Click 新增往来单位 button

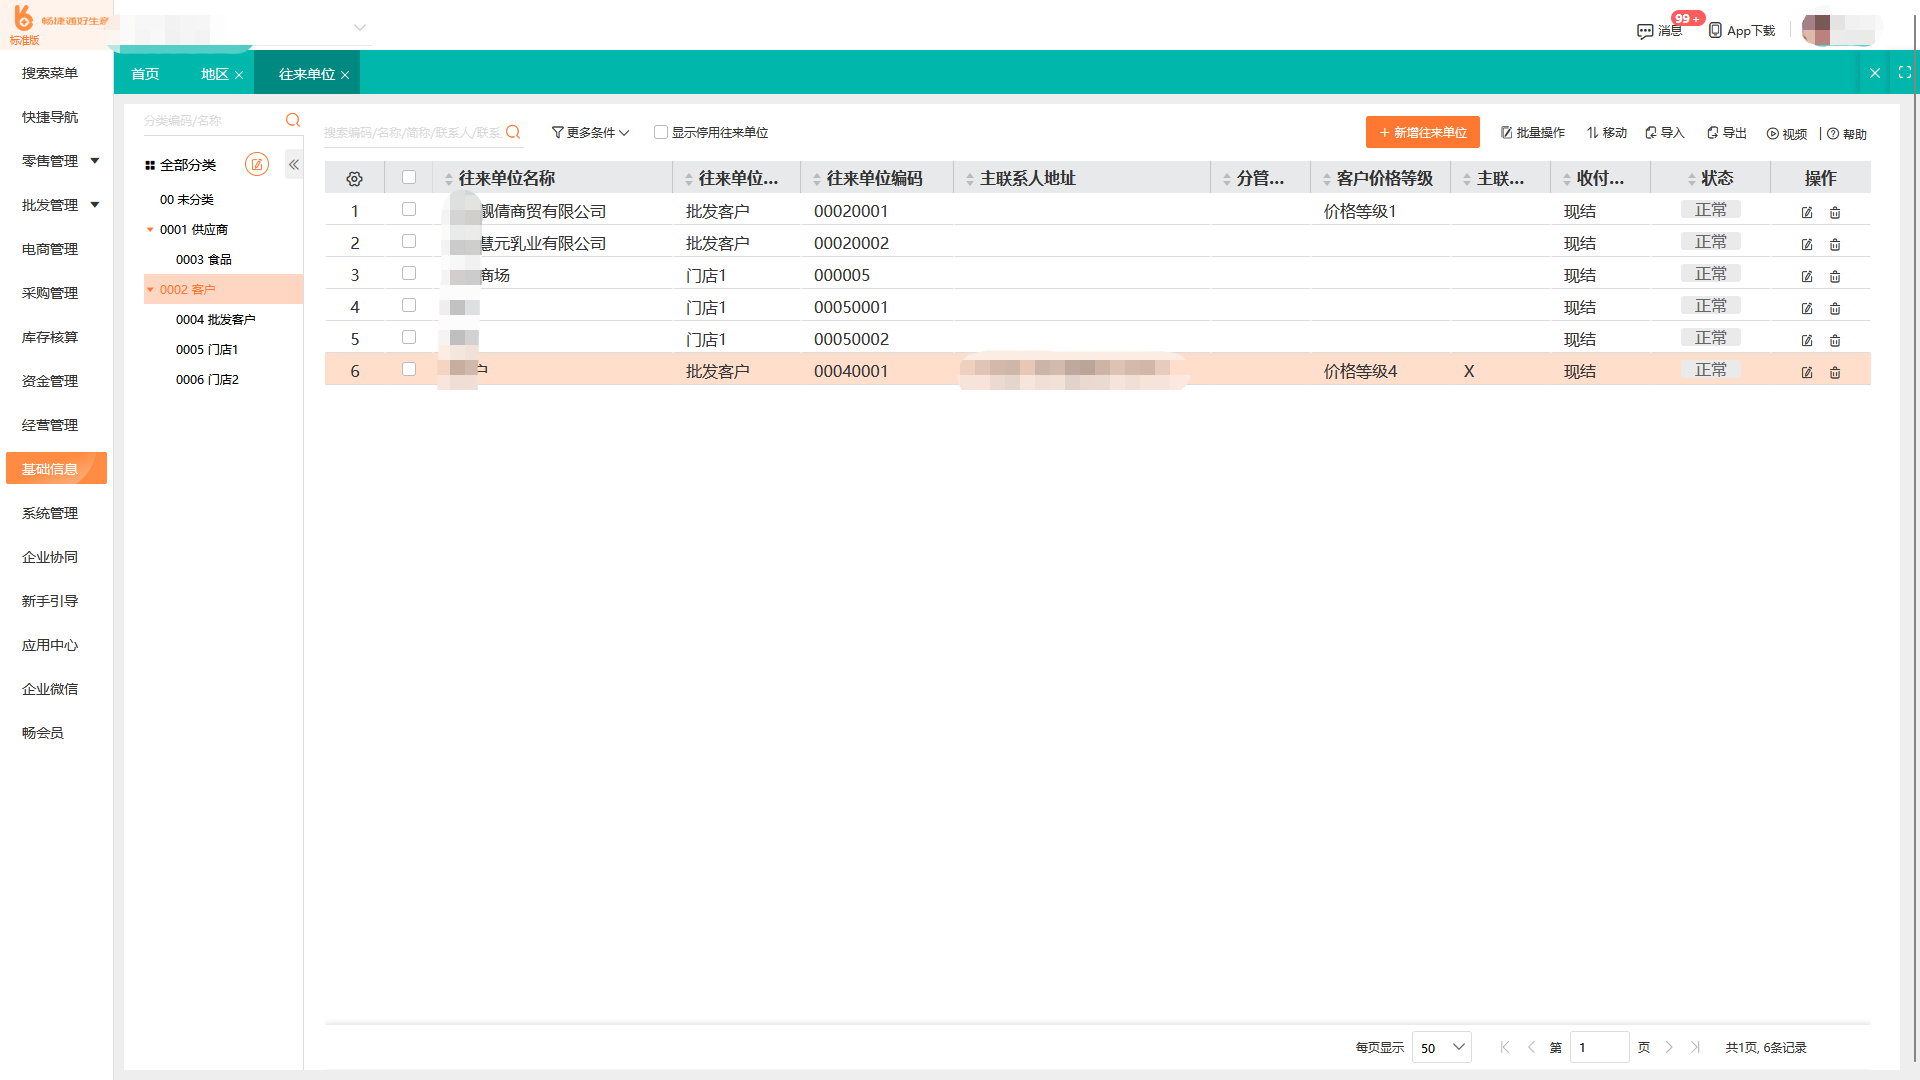pos(1424,131)
